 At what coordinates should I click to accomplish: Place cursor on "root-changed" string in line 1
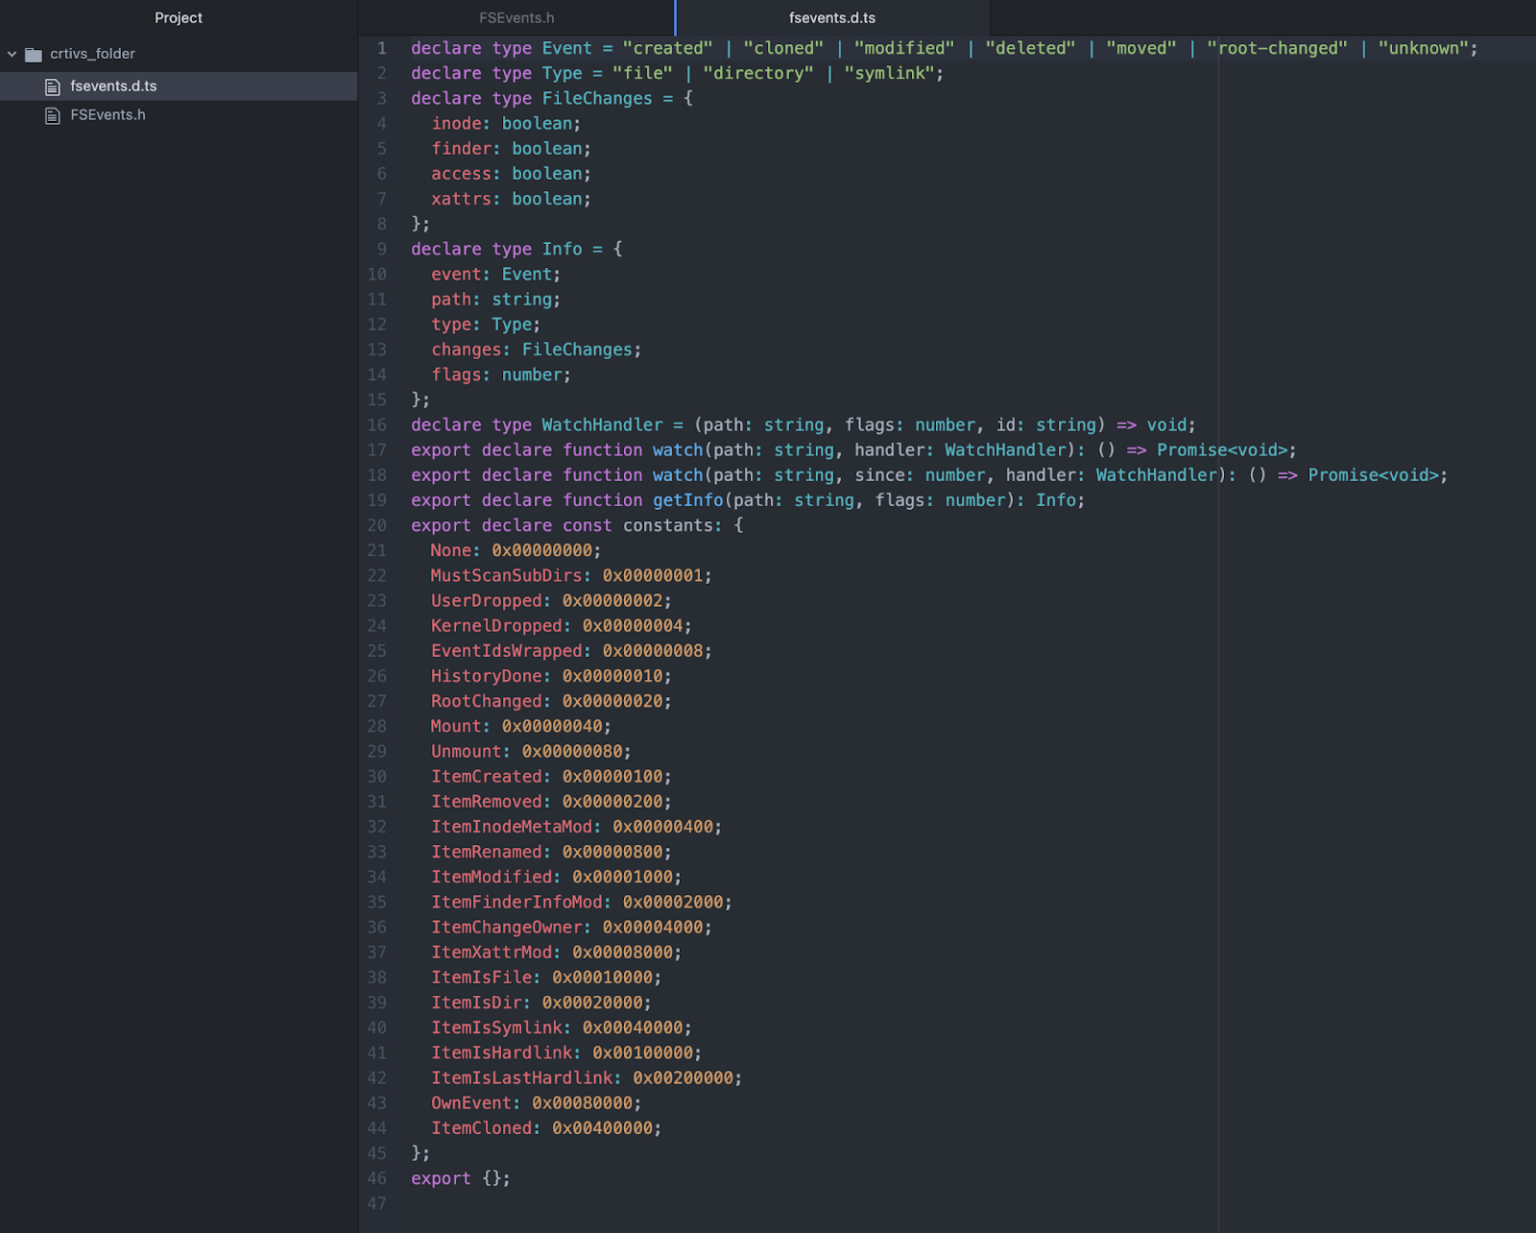(x=1276, y=48)
